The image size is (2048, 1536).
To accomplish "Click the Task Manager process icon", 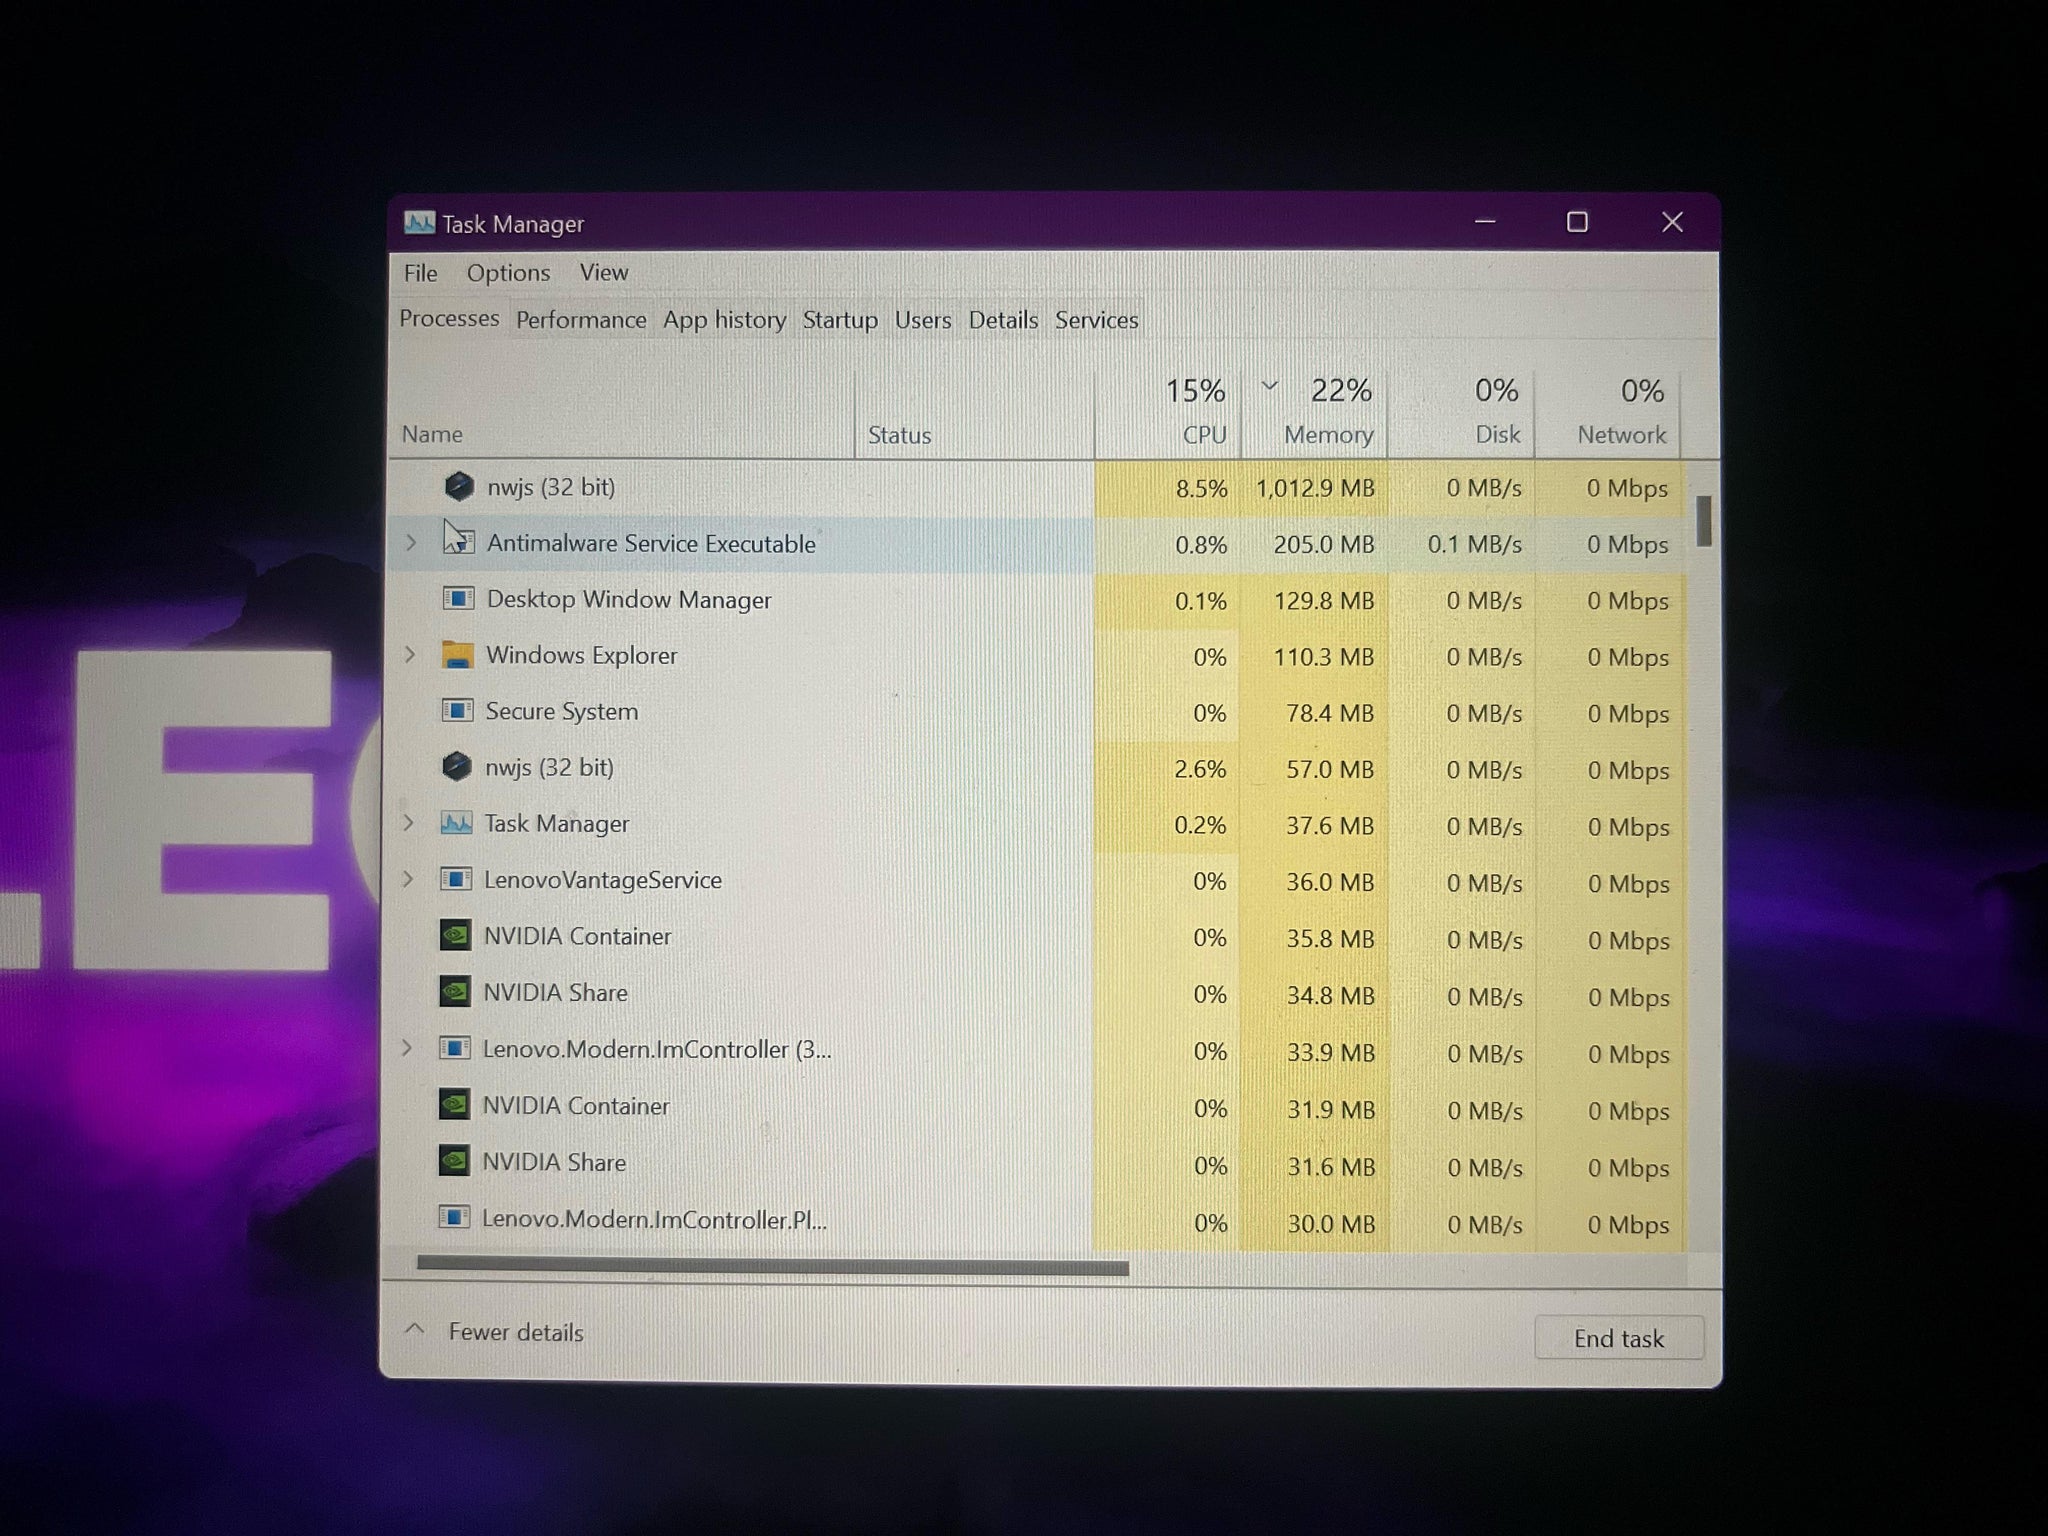I will click(x=458, y=824).
